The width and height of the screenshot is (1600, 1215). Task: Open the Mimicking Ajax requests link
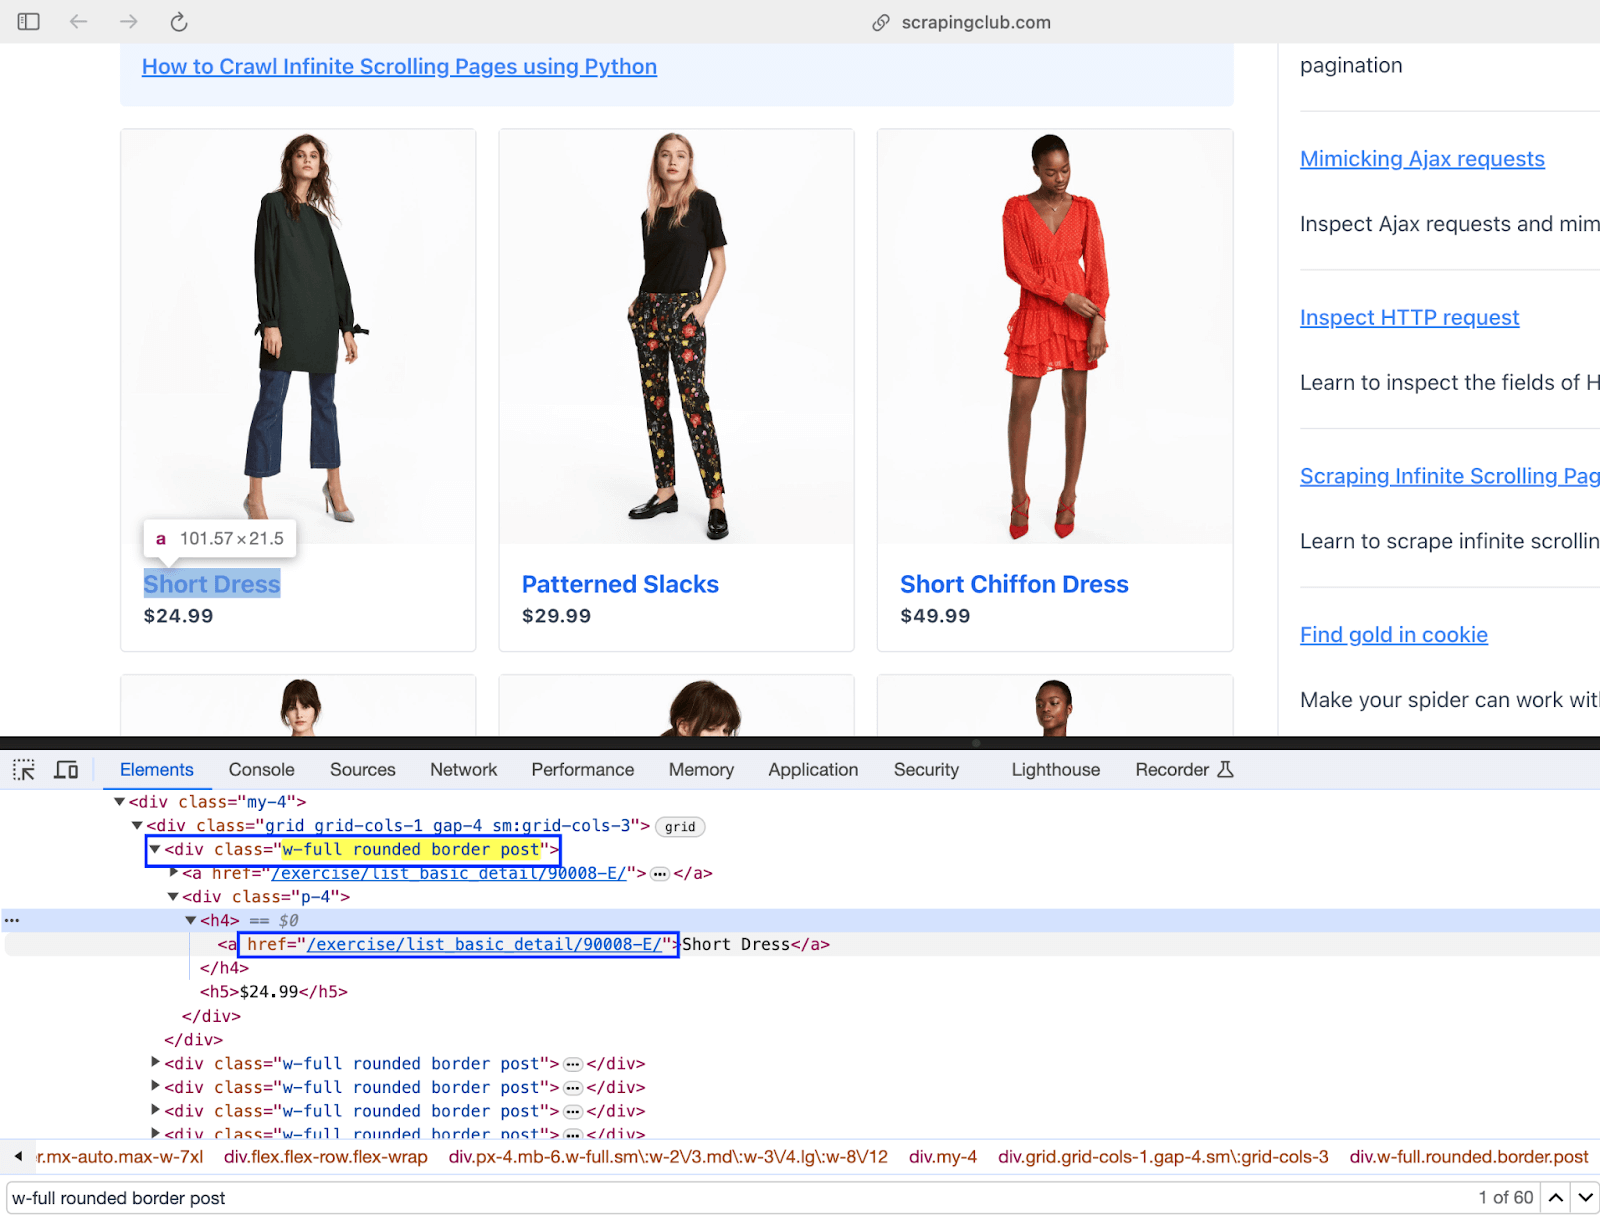pyautogui.click(x=1421, y=158)
